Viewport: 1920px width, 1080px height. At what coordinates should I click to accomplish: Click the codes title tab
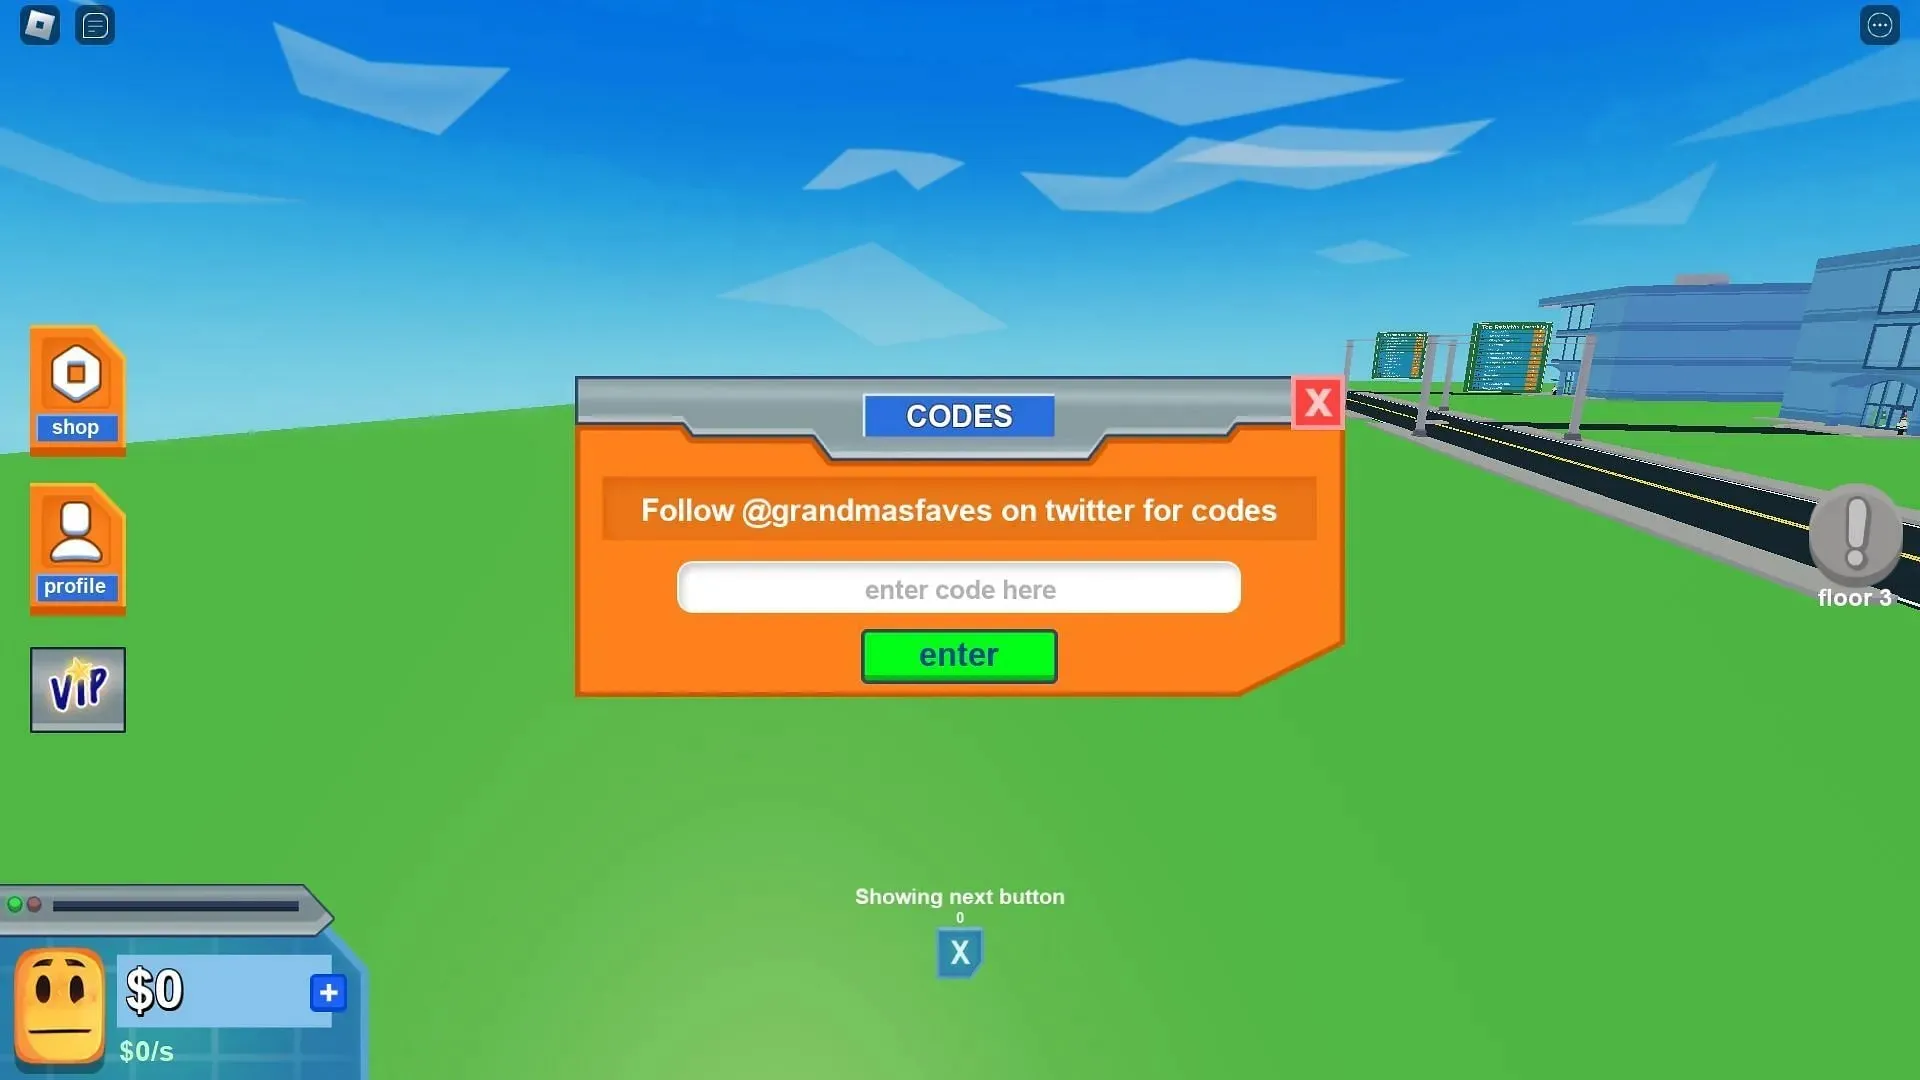tap(960, 417)
